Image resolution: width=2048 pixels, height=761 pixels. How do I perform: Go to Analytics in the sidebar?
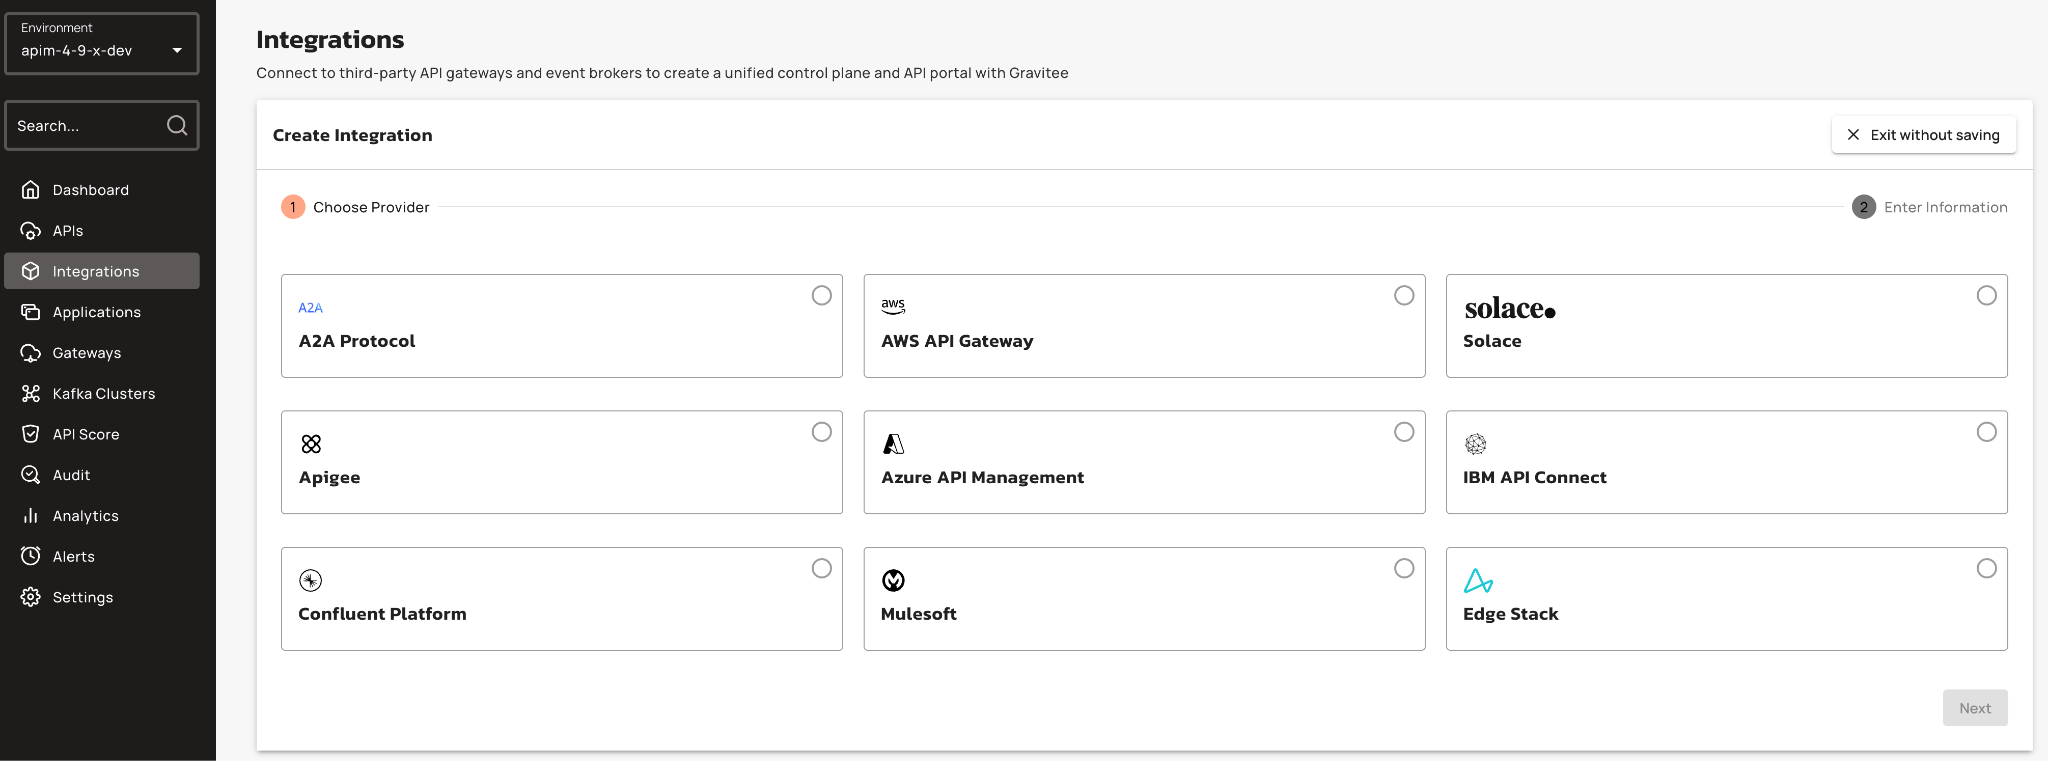85,516
